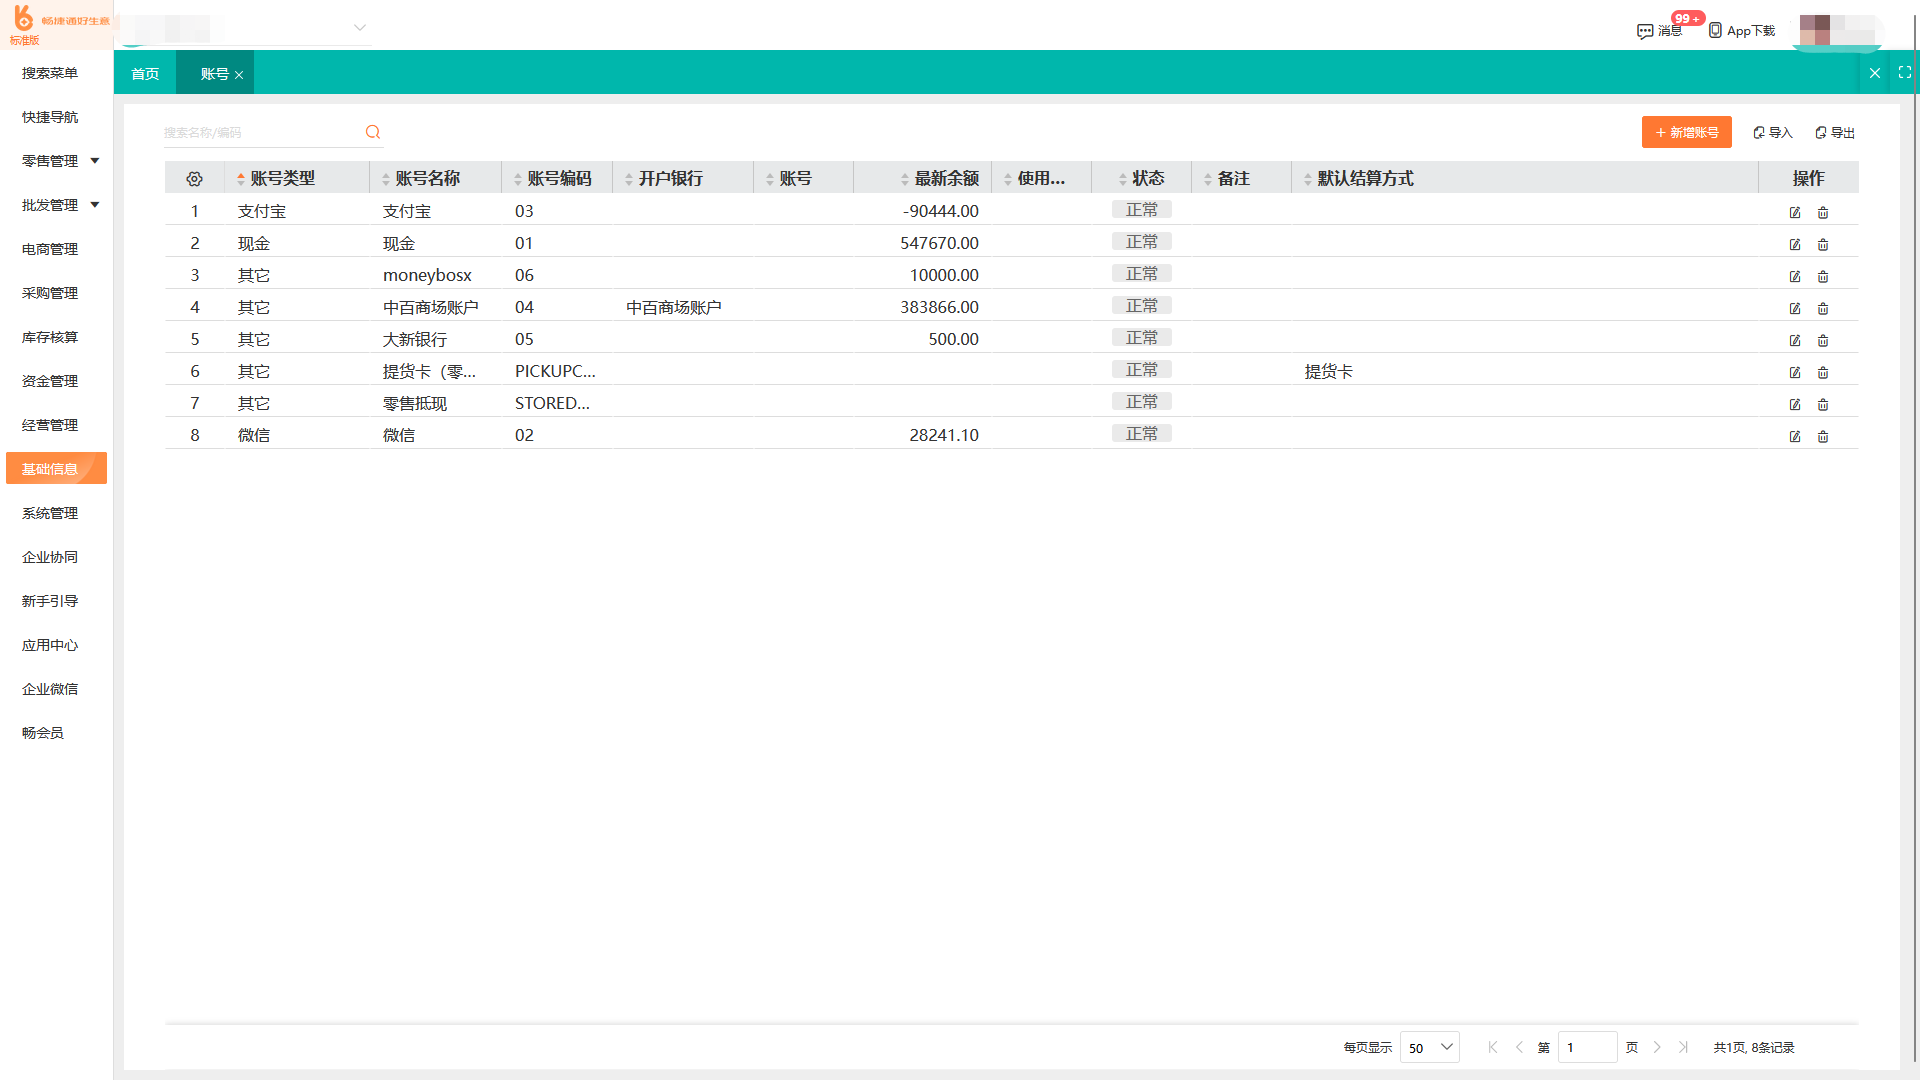Click the 导出 export icon button
Image resolution: width=1920 pixels, height=1080 pixels.
[x=1834, y=132]
